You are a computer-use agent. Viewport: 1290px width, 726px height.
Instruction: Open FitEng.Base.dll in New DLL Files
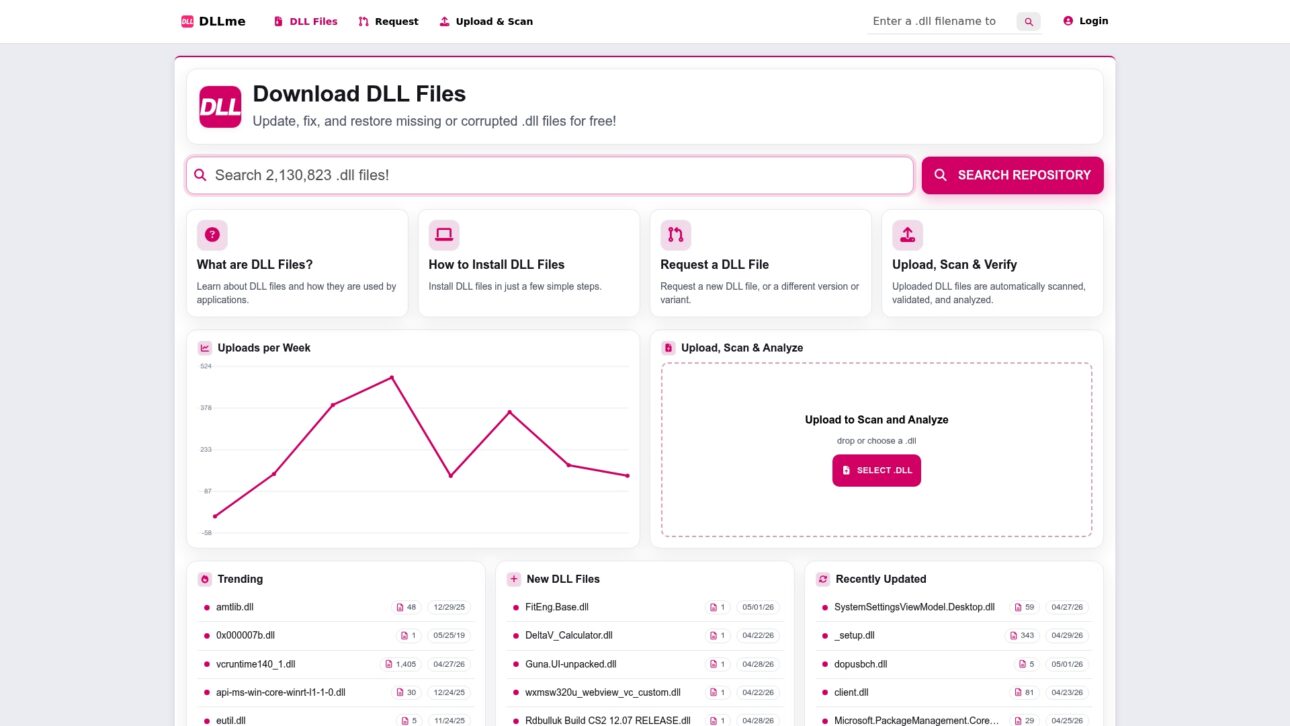click(x=556, y=607)
